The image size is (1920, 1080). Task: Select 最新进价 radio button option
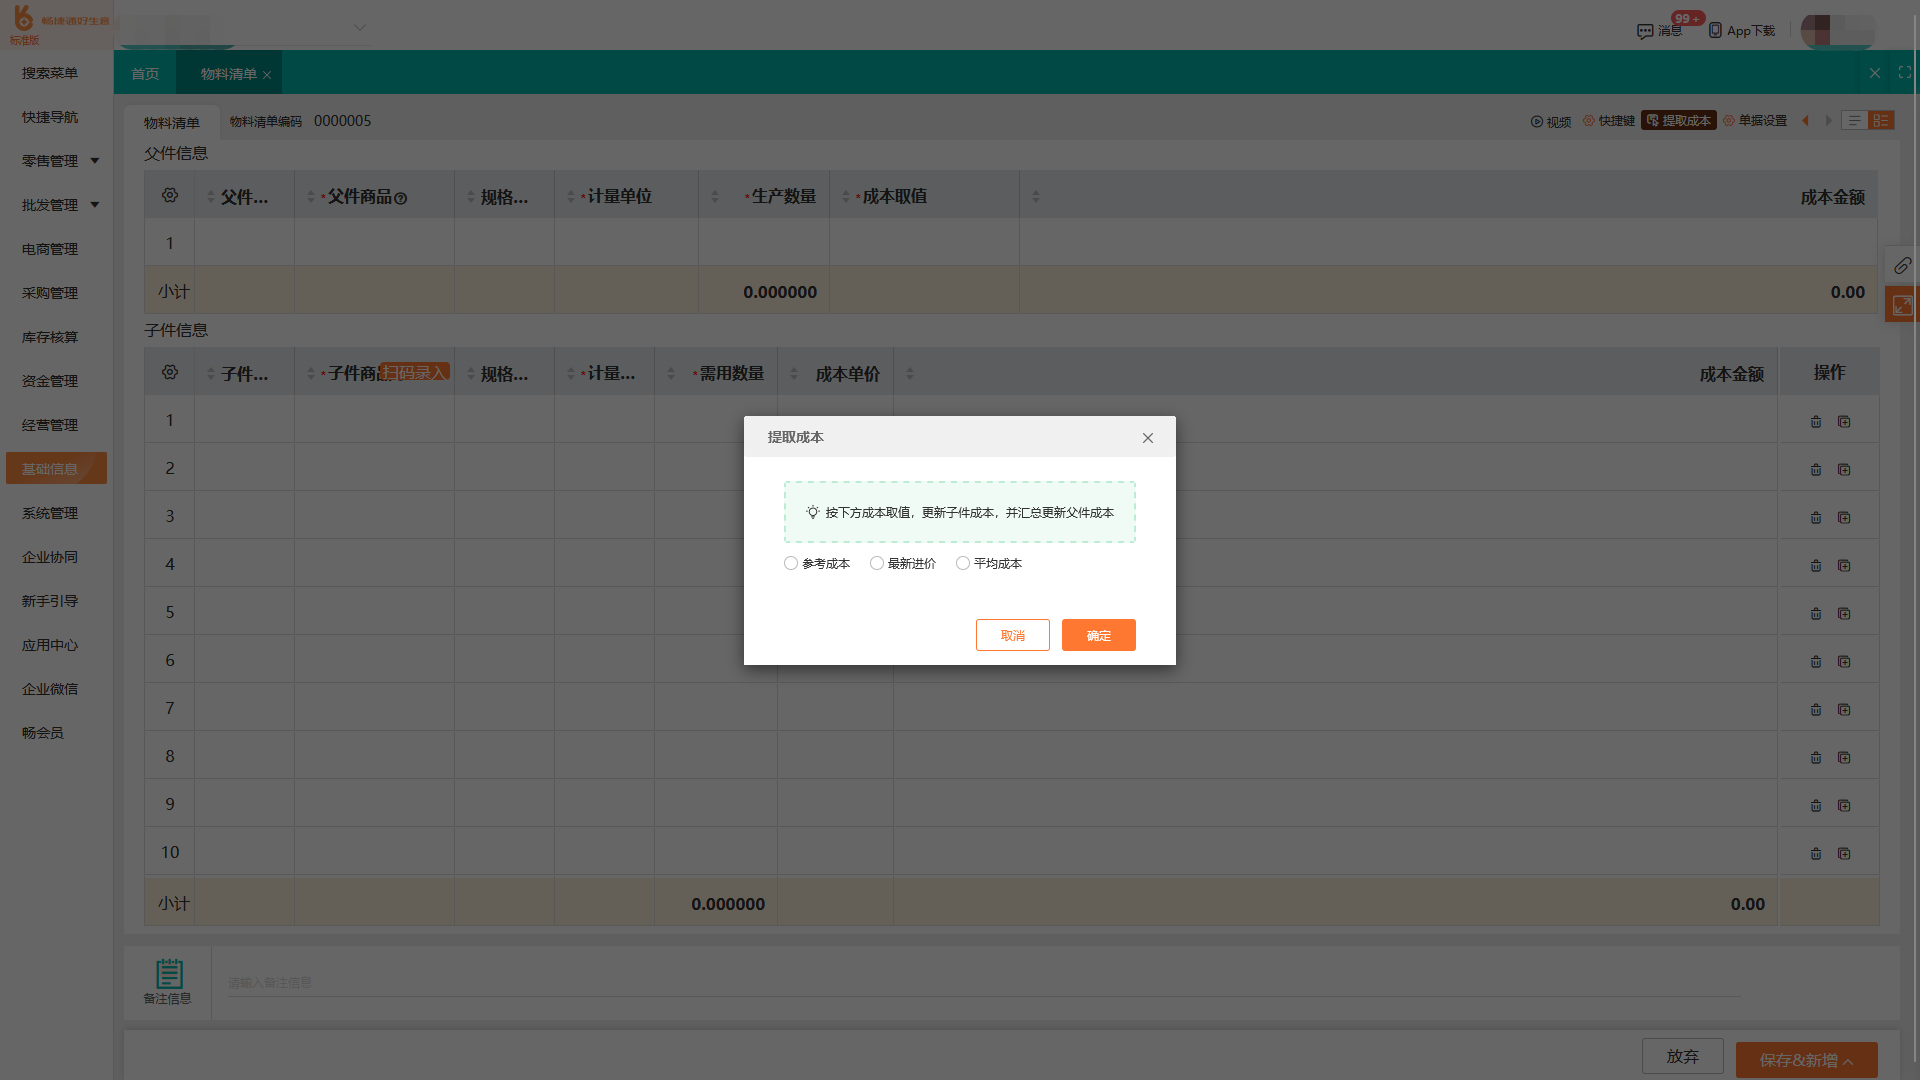[x=876, y=563]
